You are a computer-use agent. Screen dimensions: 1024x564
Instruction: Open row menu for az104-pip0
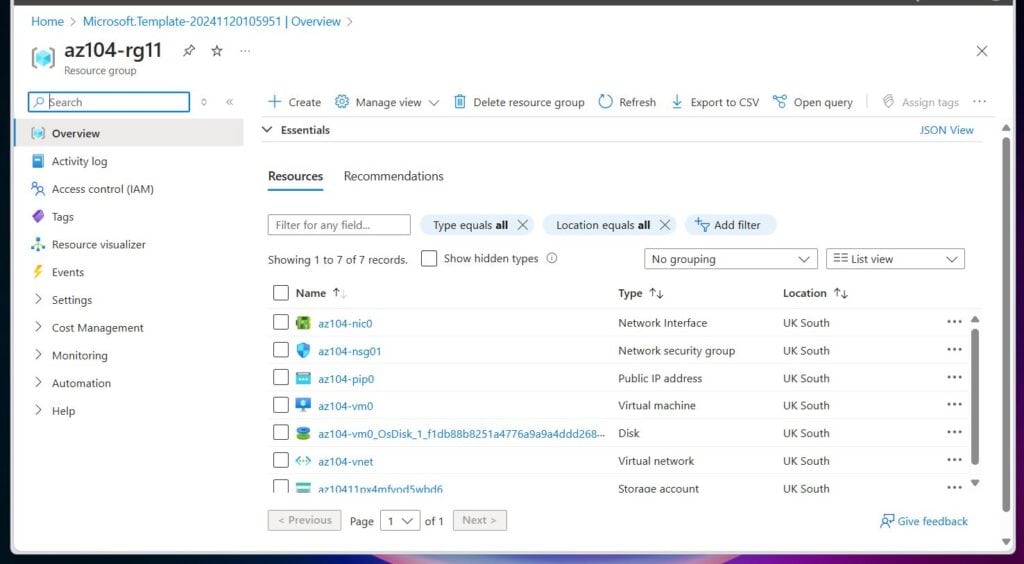point(954,377)
